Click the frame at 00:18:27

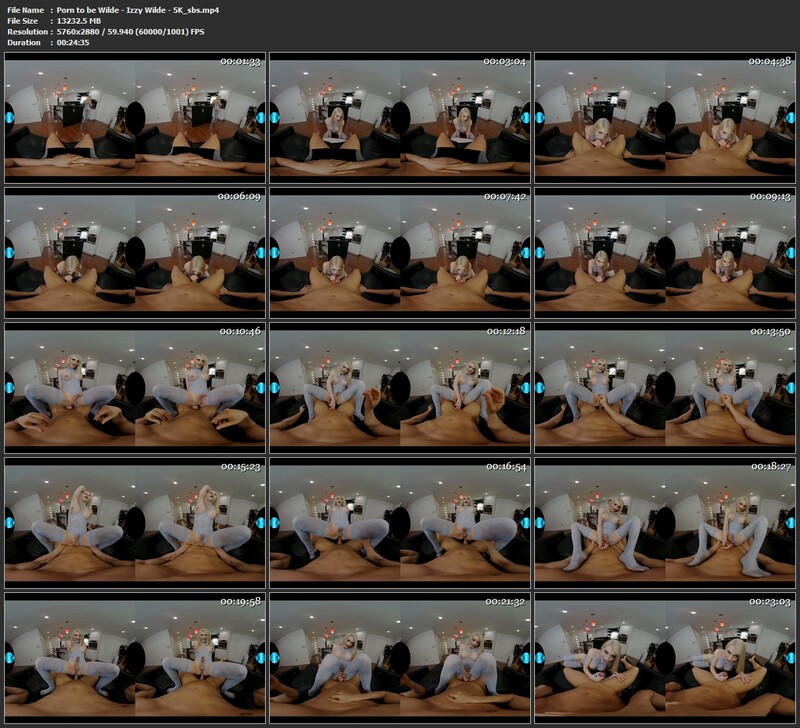[x=665, y=520]
